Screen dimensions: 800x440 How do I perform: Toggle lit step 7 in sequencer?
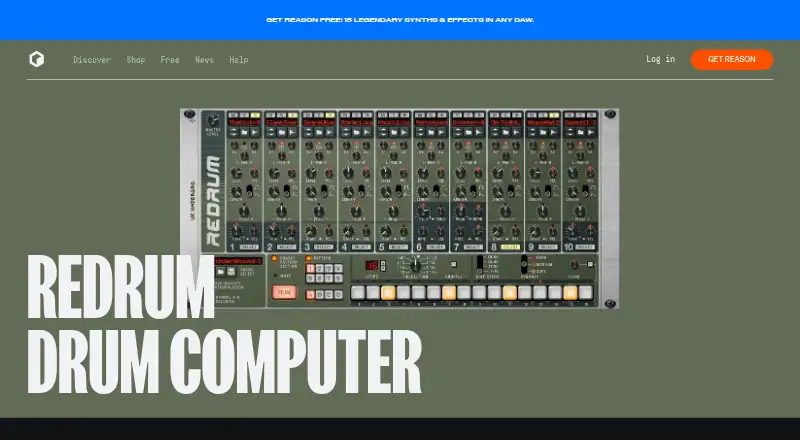tap(449, 292)
